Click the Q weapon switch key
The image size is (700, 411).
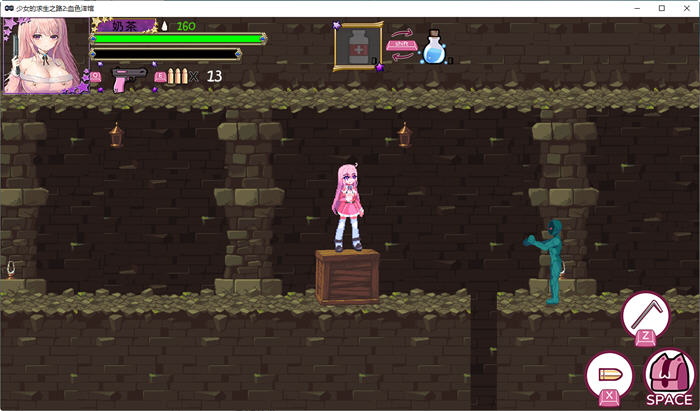pos(97,75)
